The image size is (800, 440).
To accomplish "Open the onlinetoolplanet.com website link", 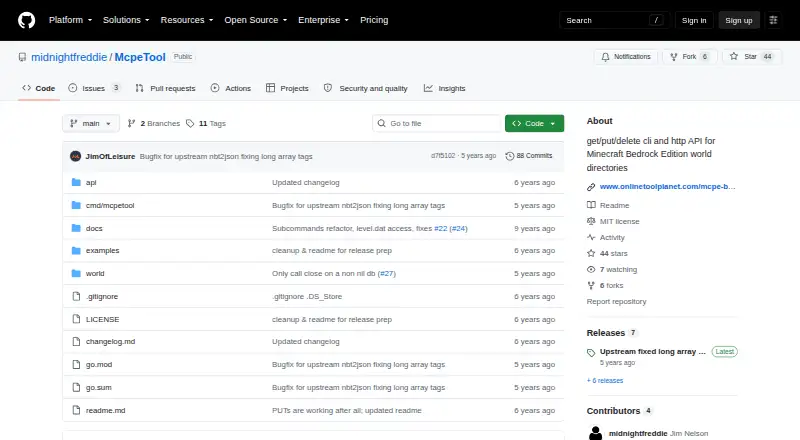I will pos(667,186).
